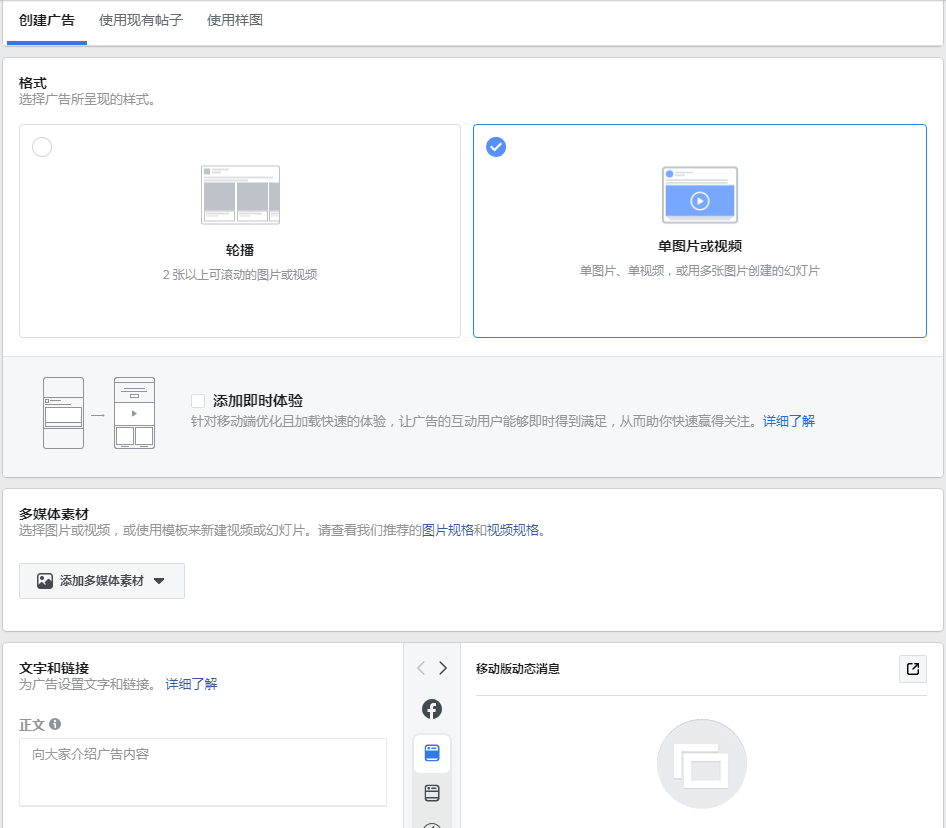Click the forward arrow above preview icons
Image resolution: width=946 pixels, height=828 pixels.
(x=443, y=668)
